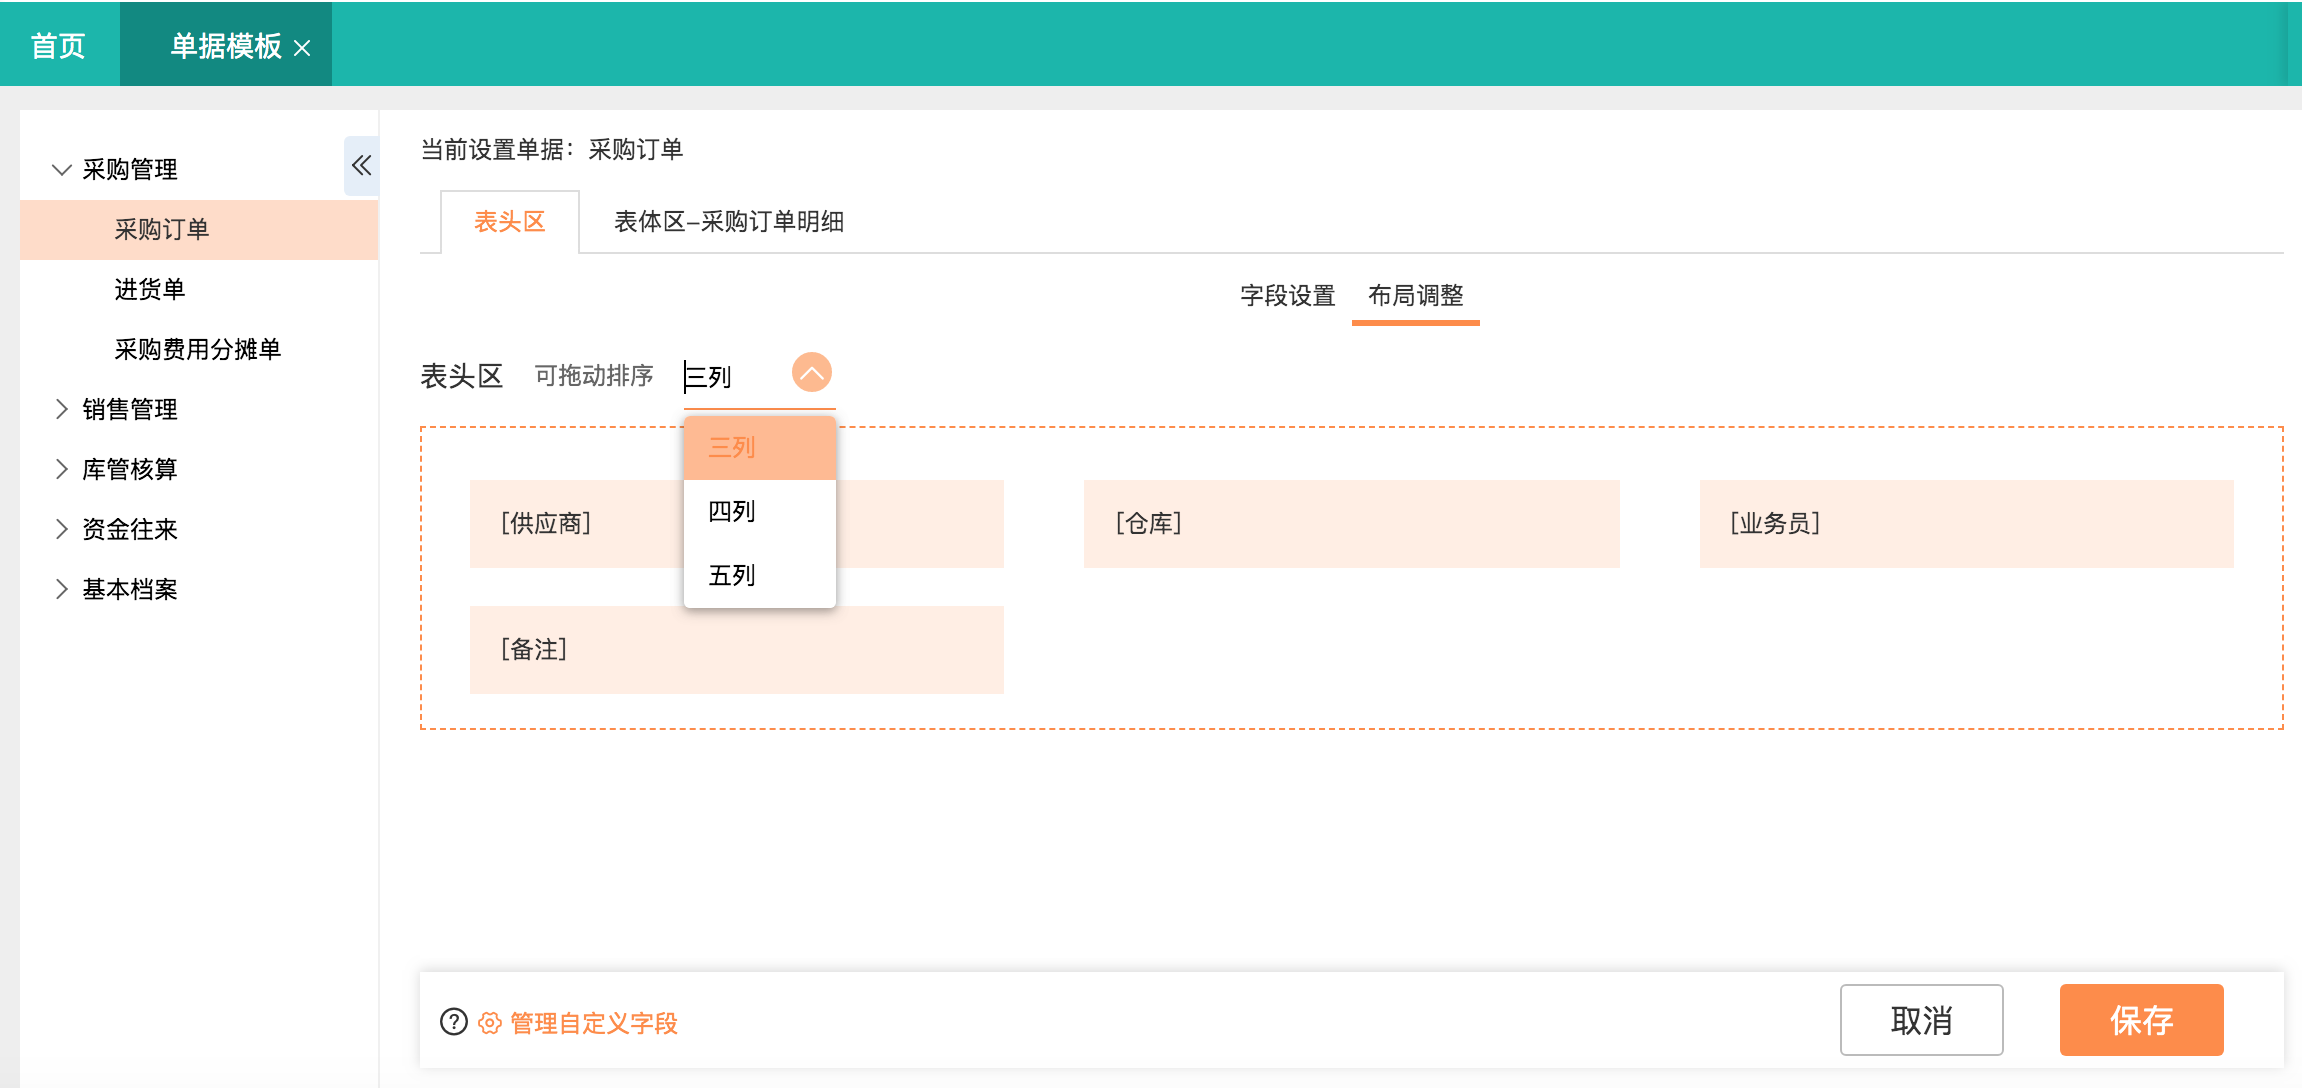The image size is (2302, 1088).
Task: Click the up arrow collapse icon
Action: click(x=812, y=374)
